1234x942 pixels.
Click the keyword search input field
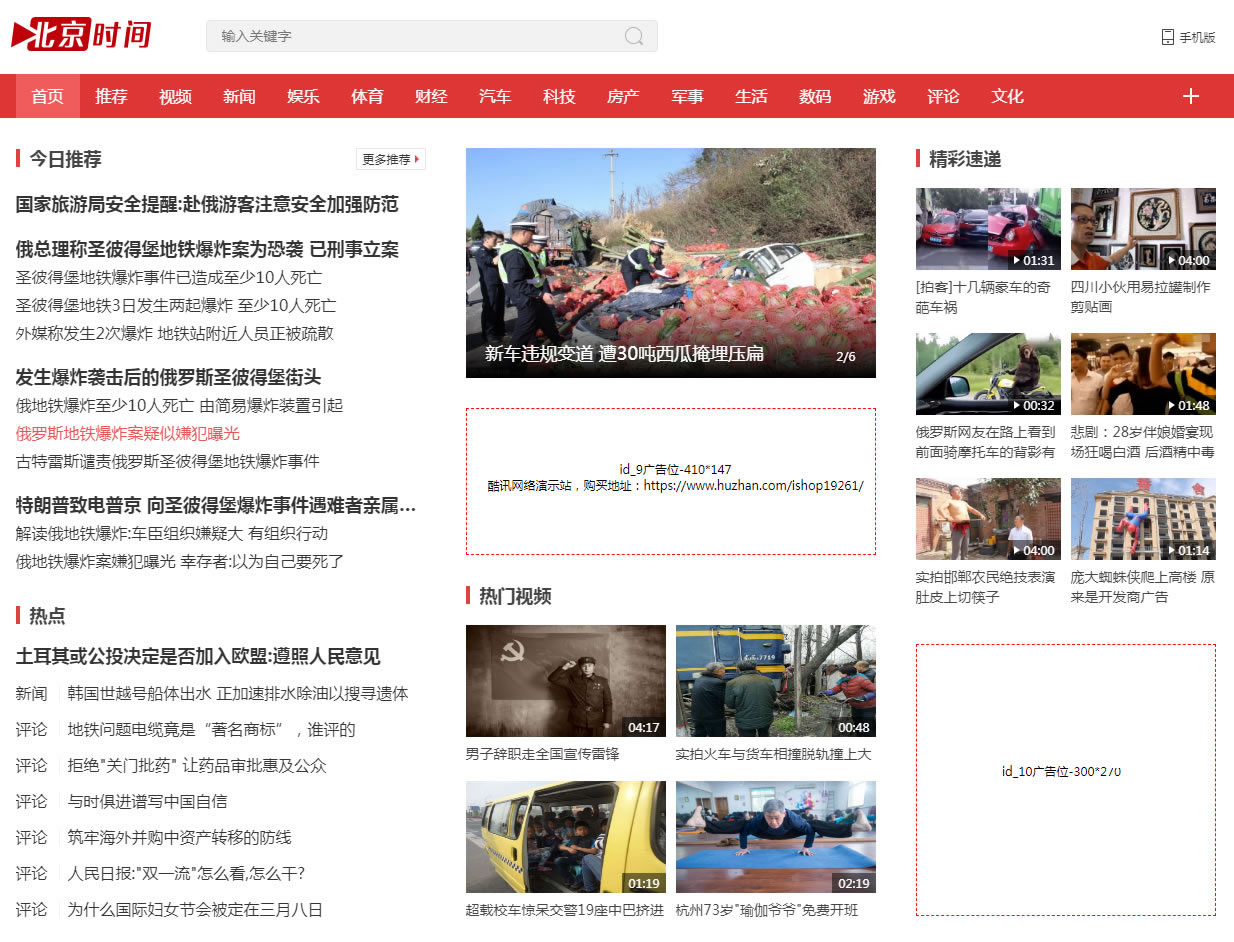point(415,36)
